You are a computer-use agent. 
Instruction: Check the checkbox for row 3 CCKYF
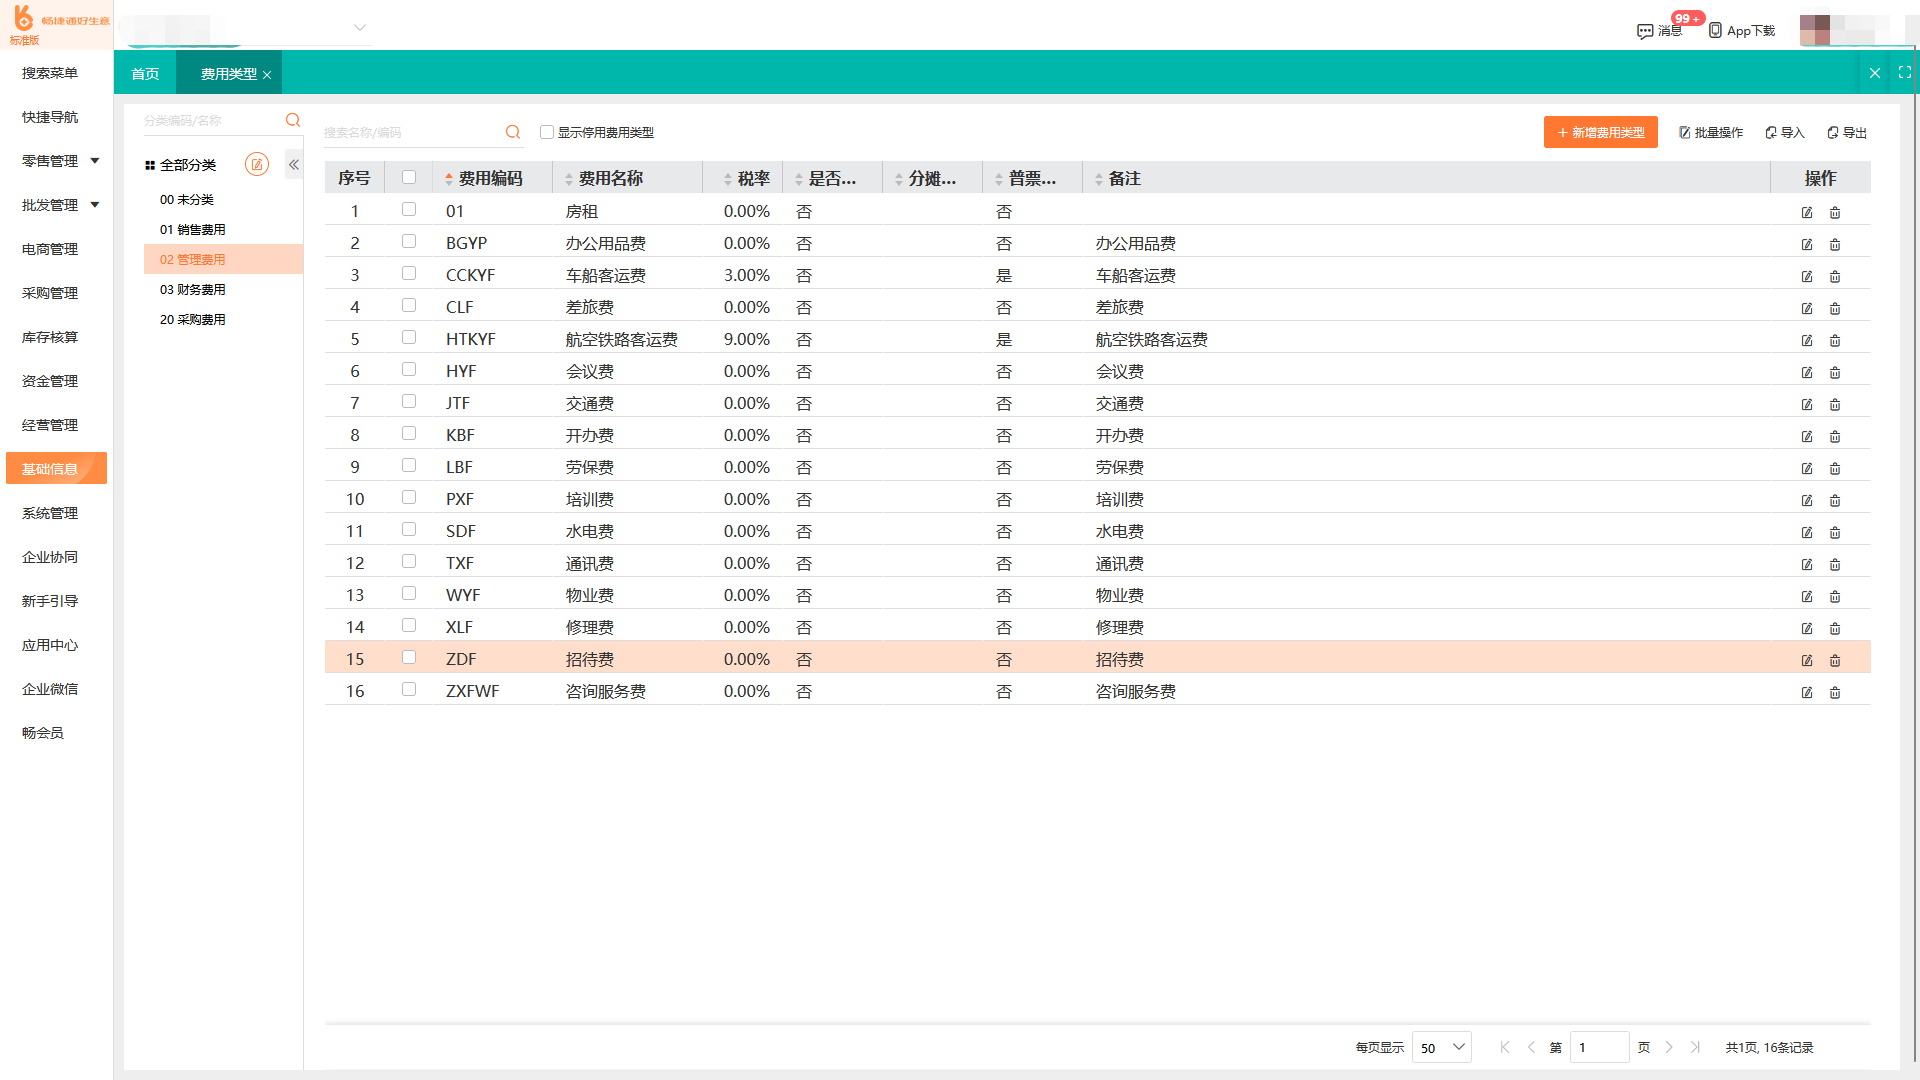(409, 274)
